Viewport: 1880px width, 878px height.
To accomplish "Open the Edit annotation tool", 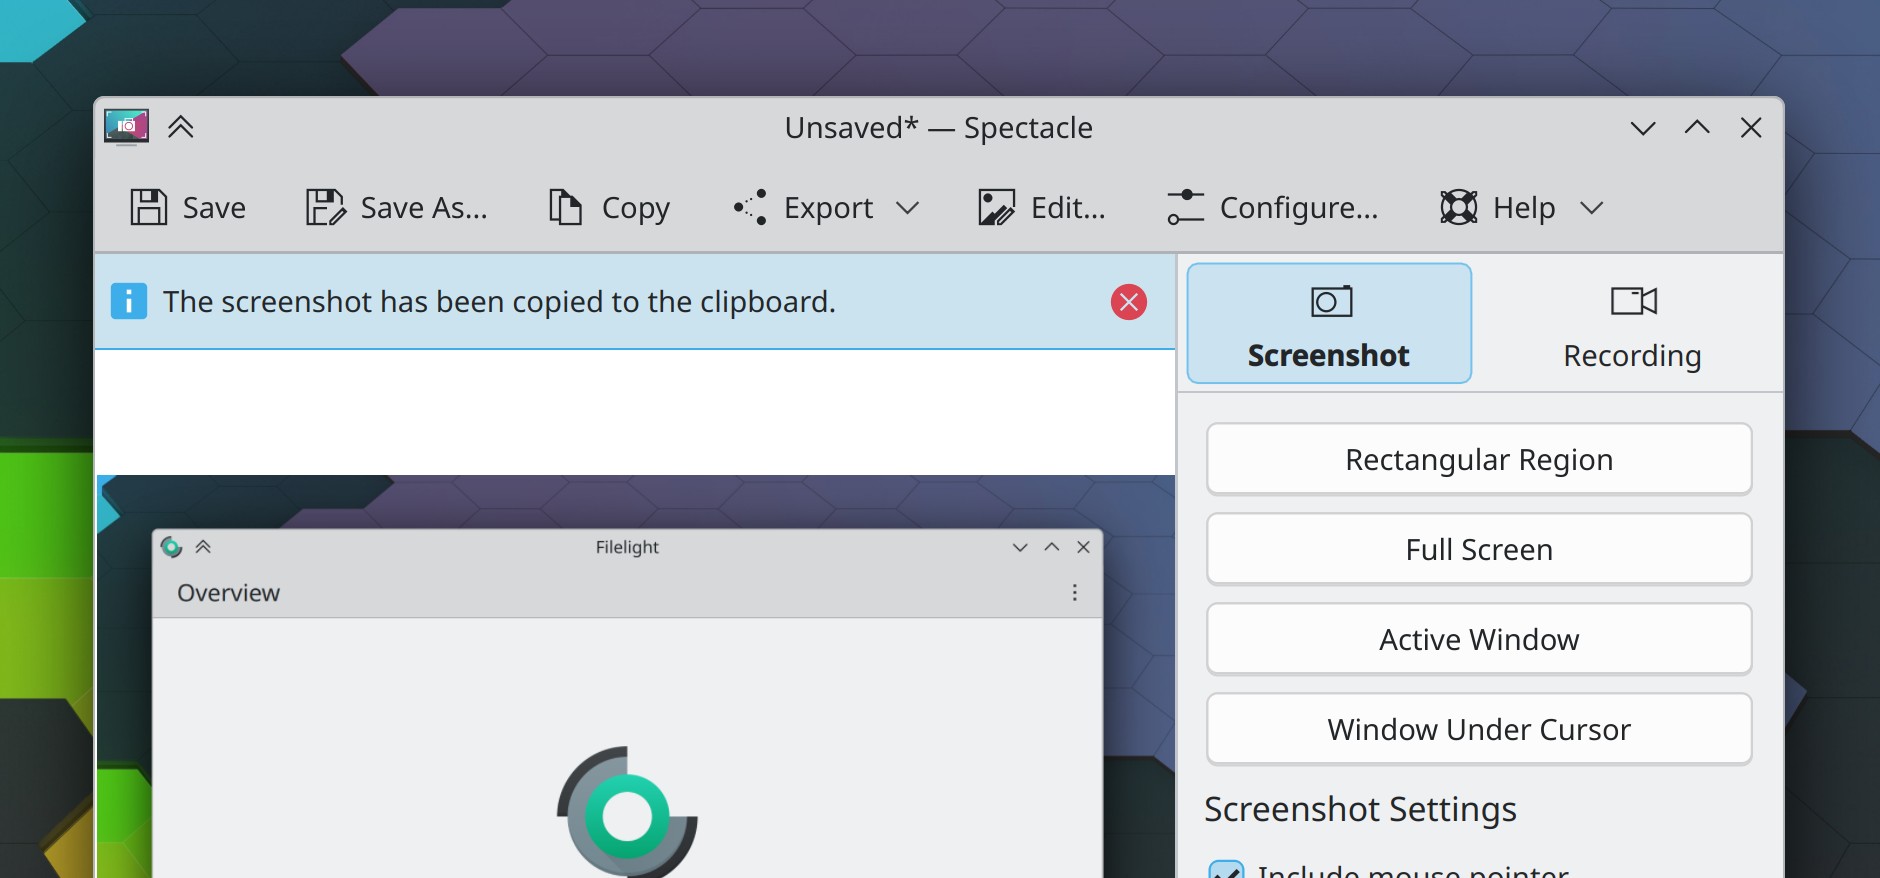I will pos(996,208).
